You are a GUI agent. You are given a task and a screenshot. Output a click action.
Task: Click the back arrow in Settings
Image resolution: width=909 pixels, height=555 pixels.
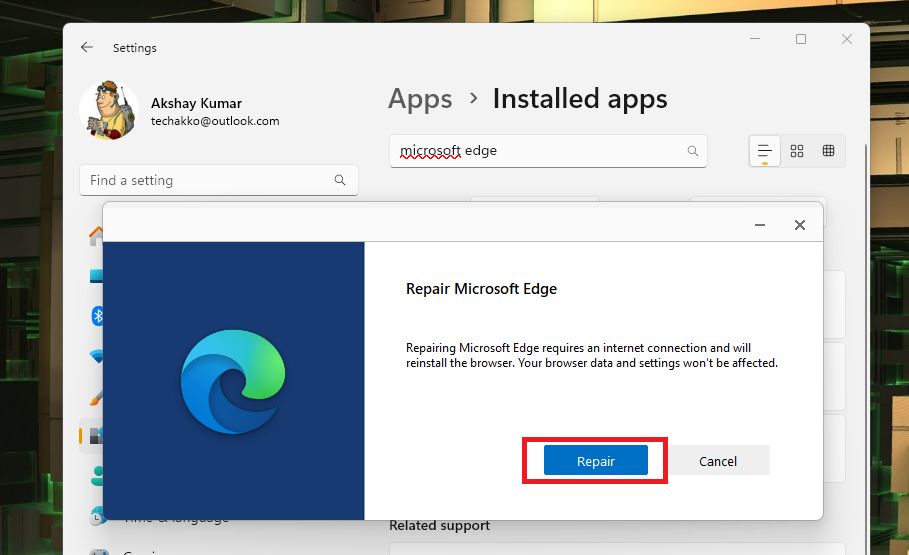[87, 47]
